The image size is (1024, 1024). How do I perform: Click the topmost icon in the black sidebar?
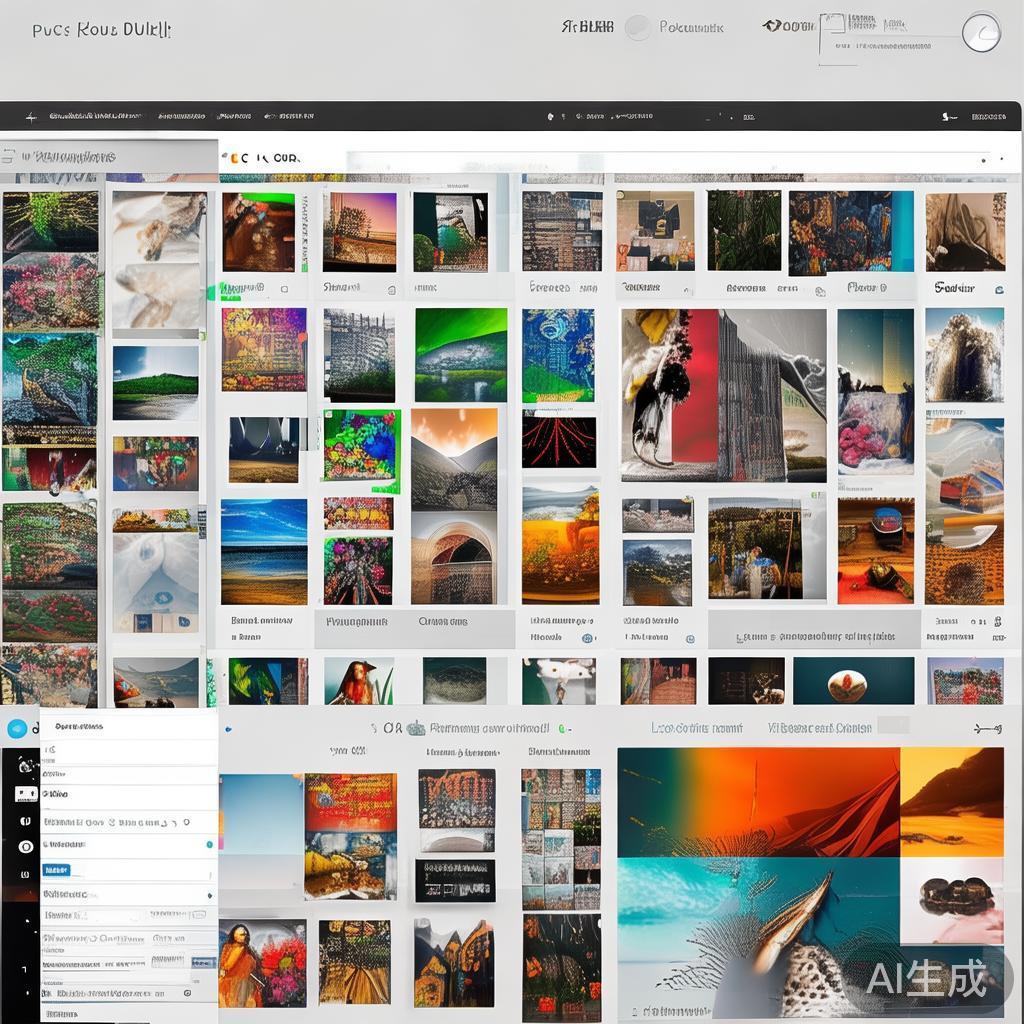pyautogui.click(x=25, y=765)
